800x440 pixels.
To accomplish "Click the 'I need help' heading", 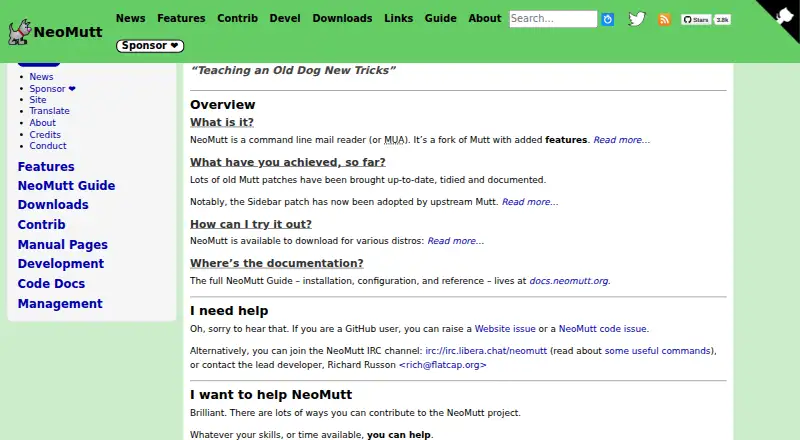I will point(229,311).
